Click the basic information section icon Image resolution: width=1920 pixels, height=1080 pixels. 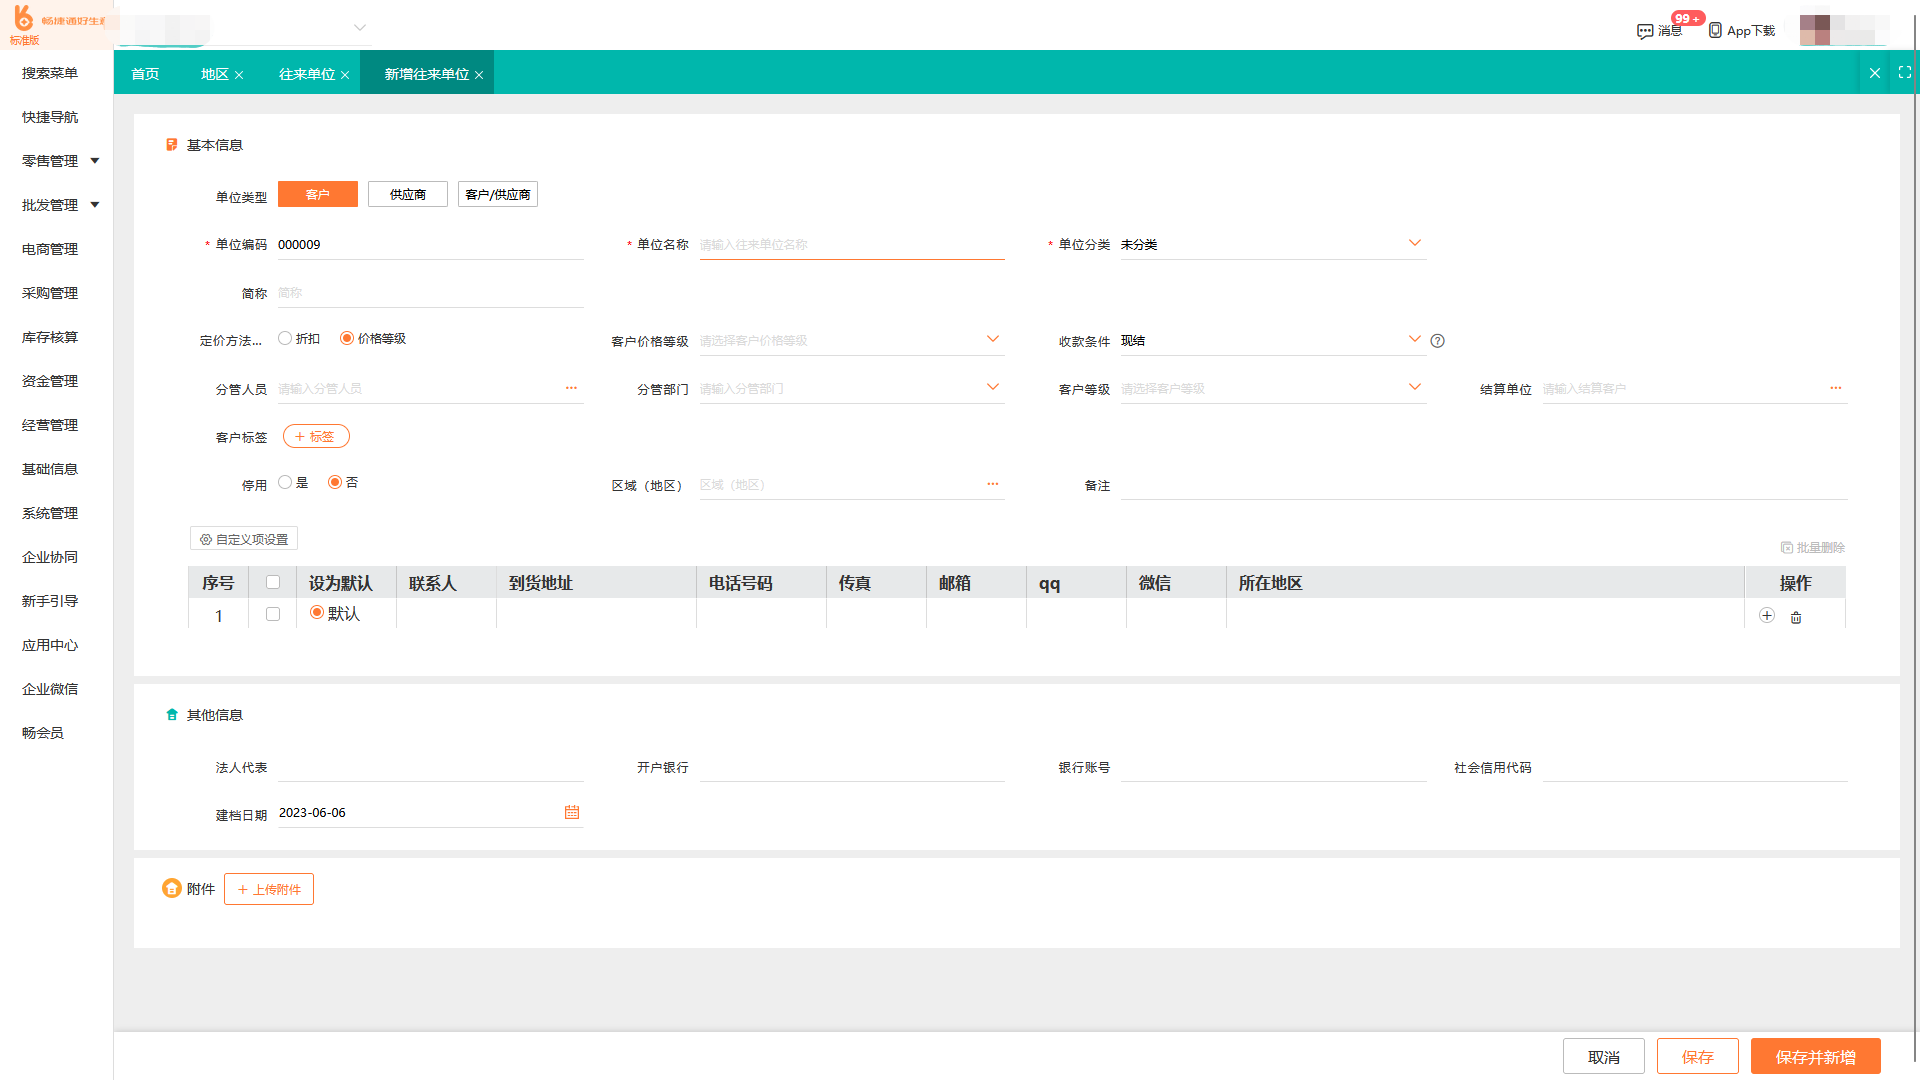[173, 145]
